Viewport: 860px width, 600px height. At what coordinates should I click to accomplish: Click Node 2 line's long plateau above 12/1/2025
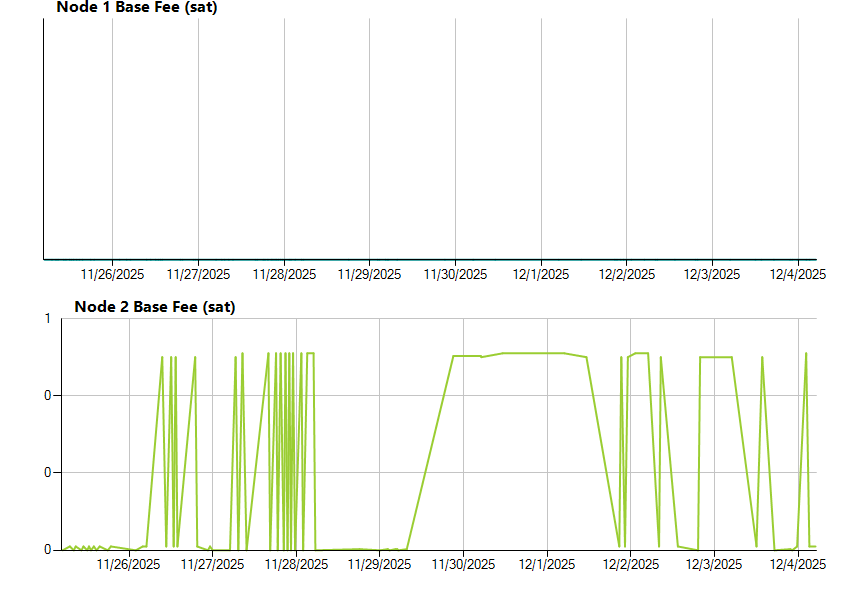(x=535, y=353)
